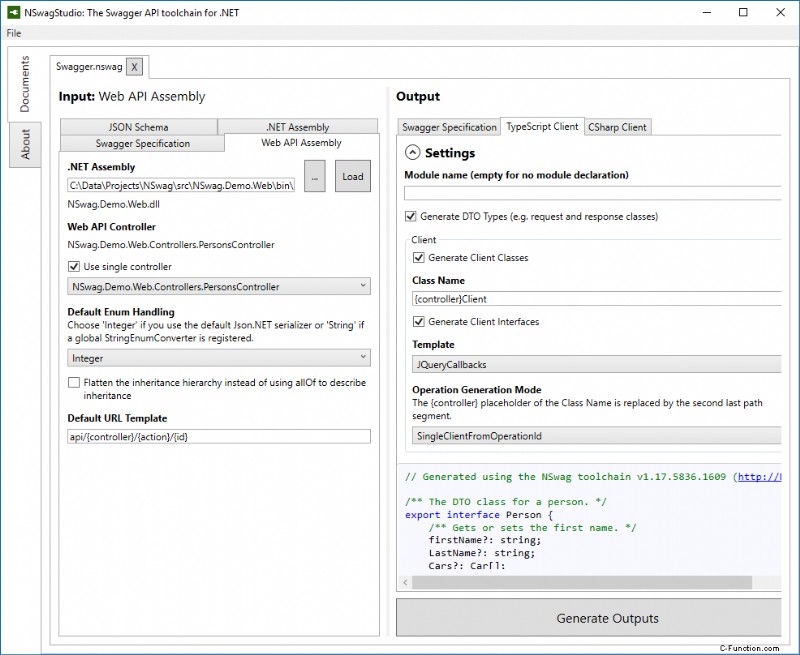
Task: Select the JSON Schema input tab
Action: pos(138,127)
